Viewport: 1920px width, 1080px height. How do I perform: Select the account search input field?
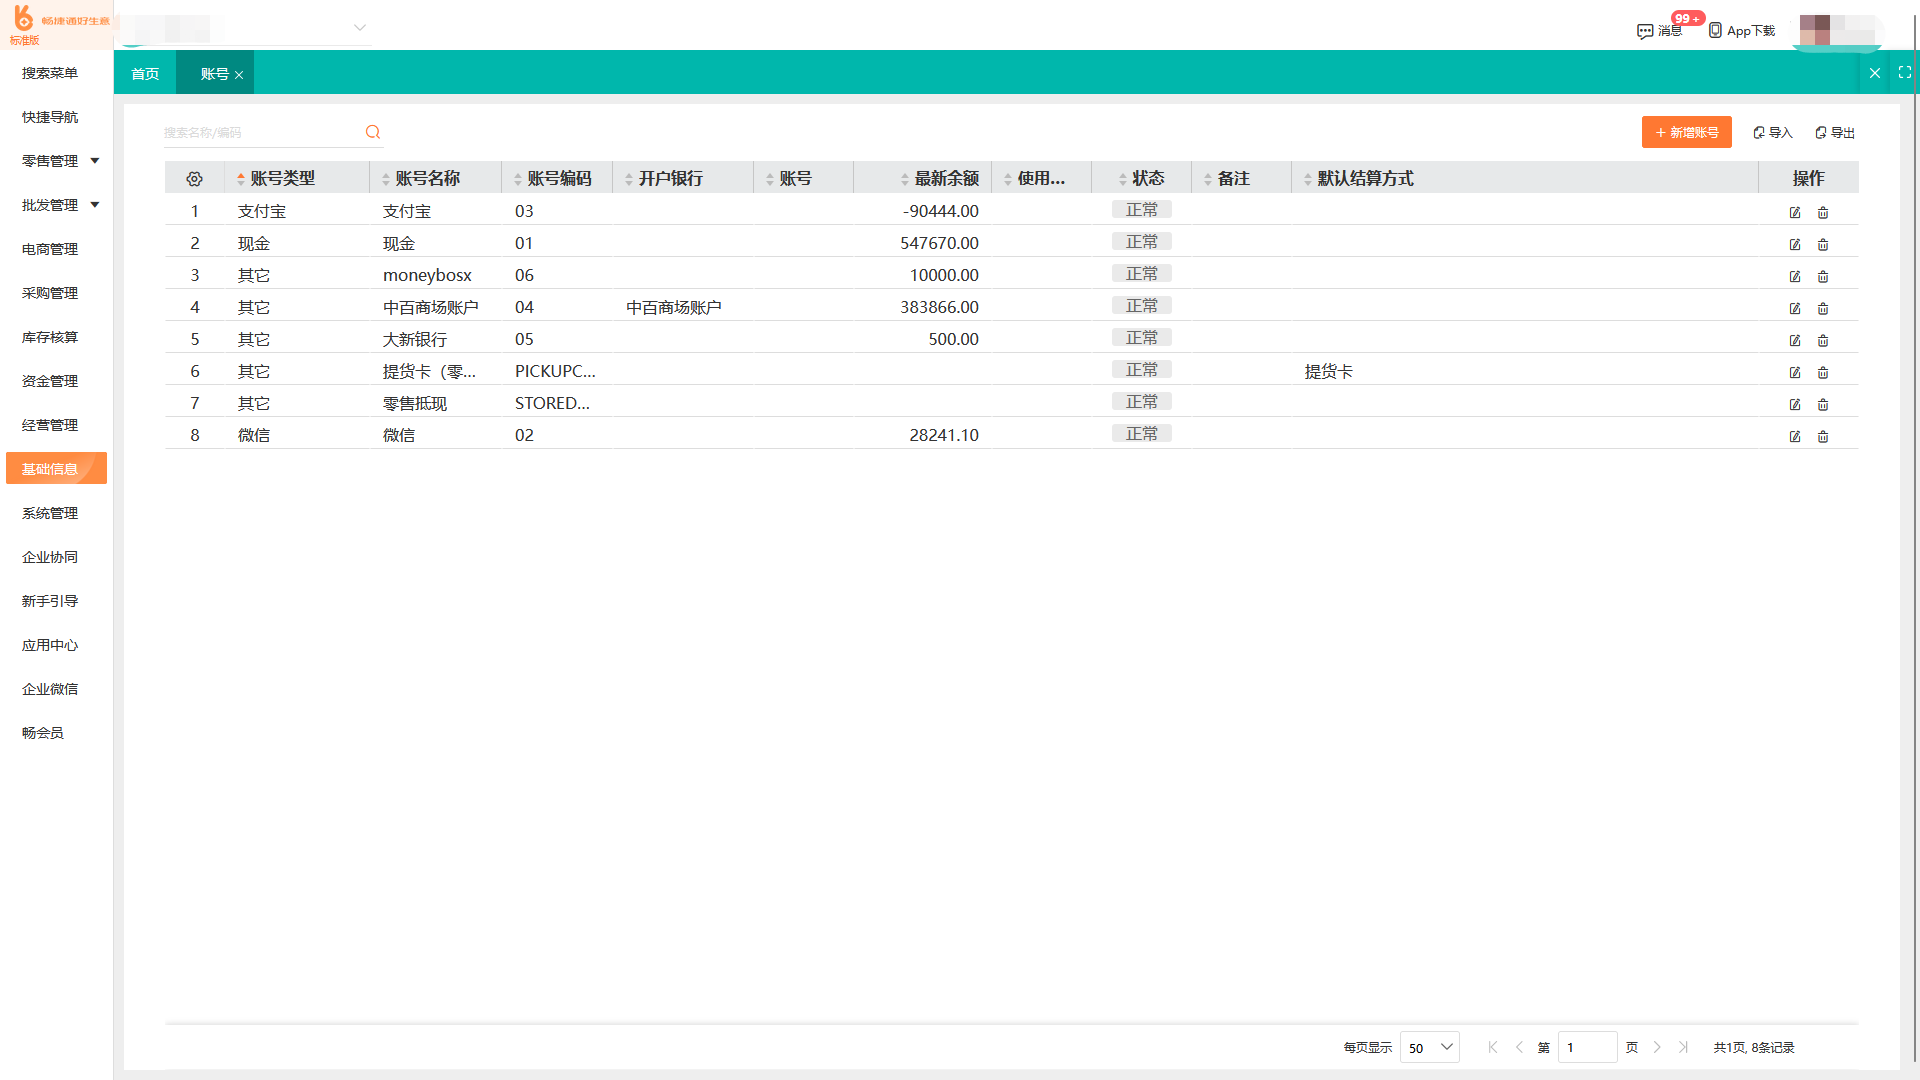(x=262, y=132)
